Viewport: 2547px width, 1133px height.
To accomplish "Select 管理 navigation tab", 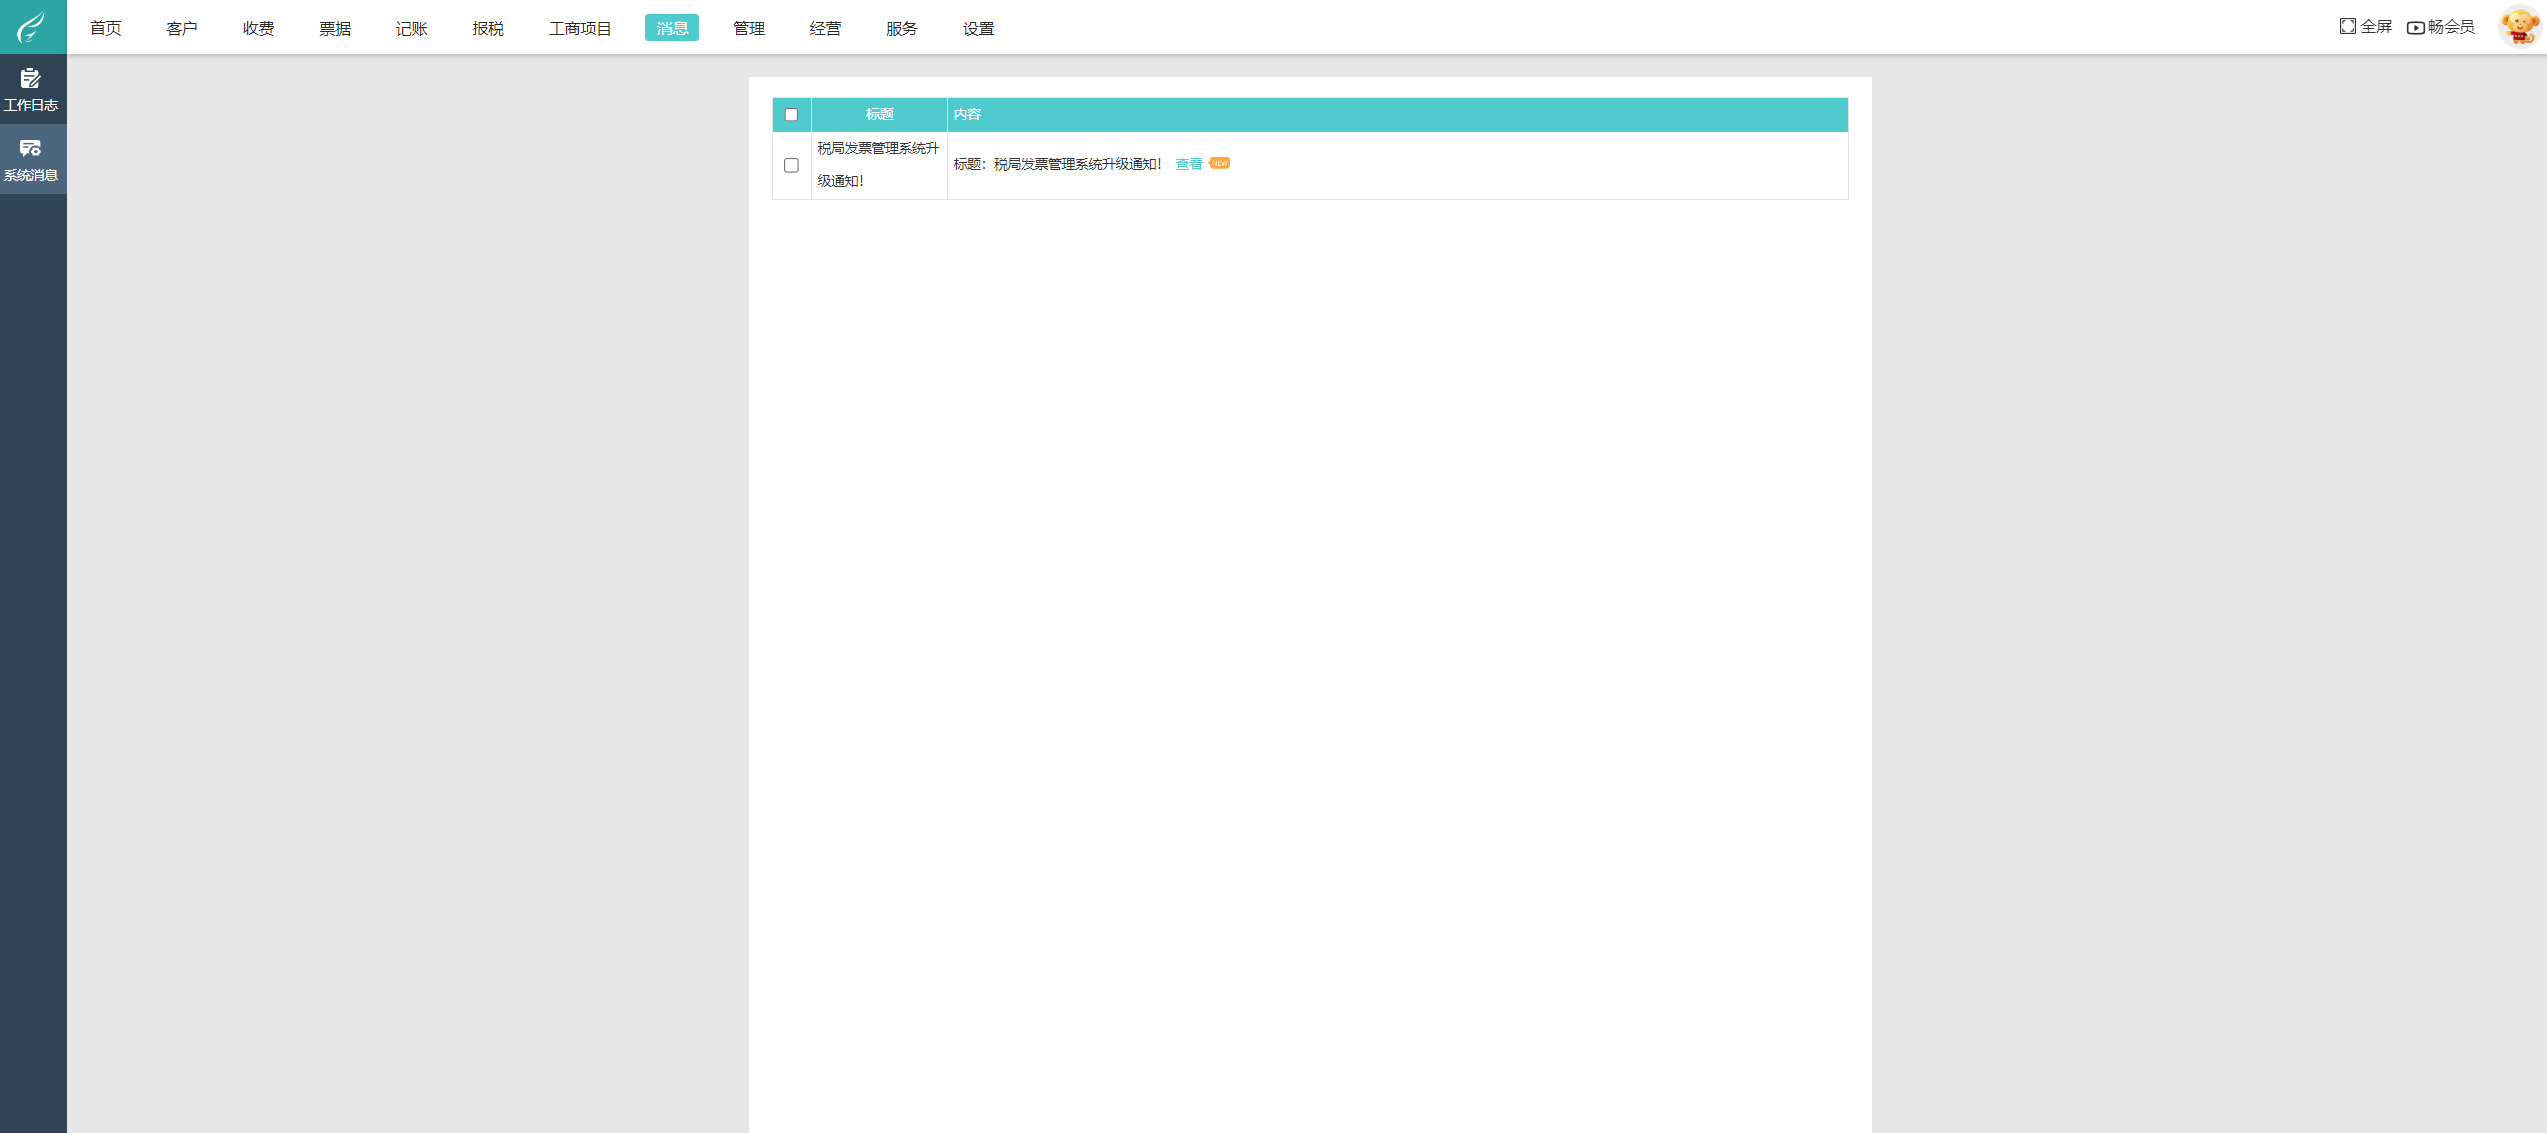I will coord(747,28).
